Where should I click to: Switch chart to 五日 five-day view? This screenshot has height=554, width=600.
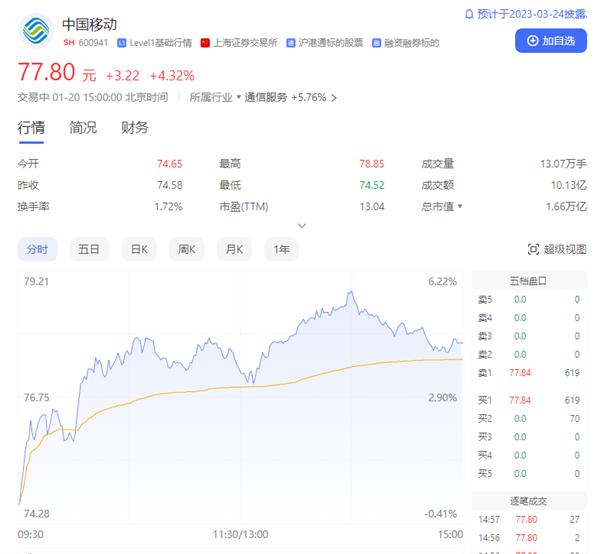pyautogui.click(x=88, y=249)
